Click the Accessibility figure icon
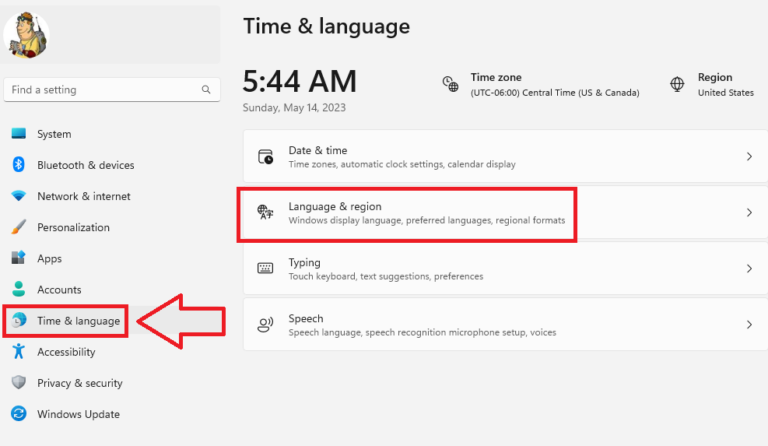768x446 pixels. coord(19,351)
